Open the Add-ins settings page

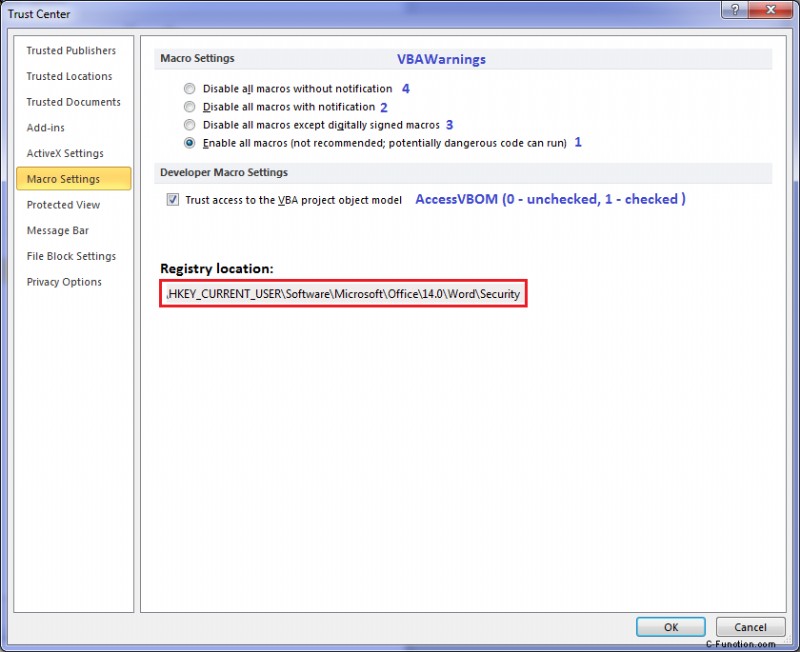point(48,128)
